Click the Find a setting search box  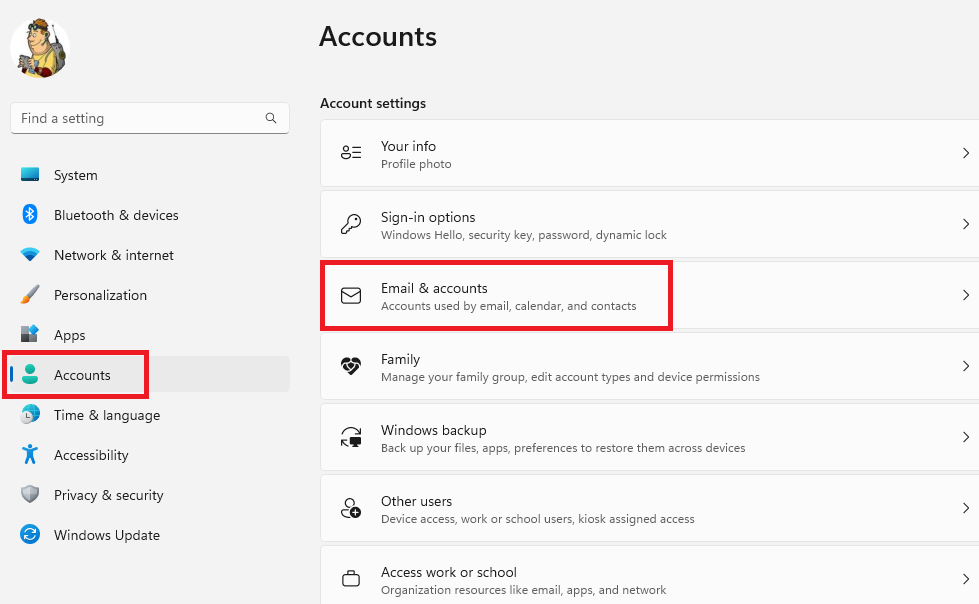coord(150,118)
